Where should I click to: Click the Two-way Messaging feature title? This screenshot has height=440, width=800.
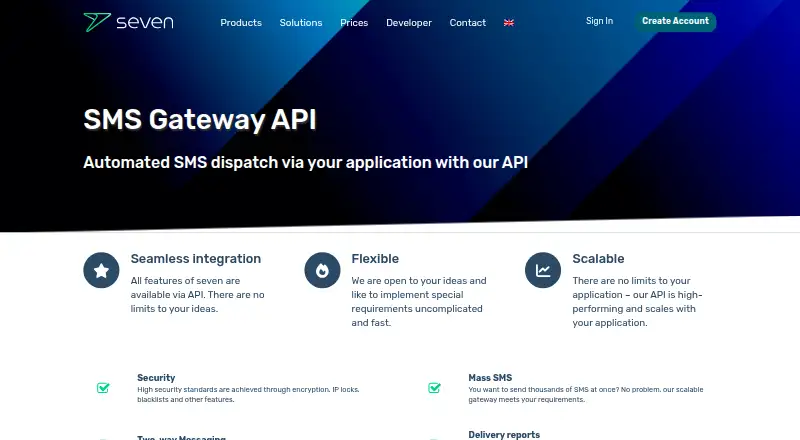click(x=181, y=437)
